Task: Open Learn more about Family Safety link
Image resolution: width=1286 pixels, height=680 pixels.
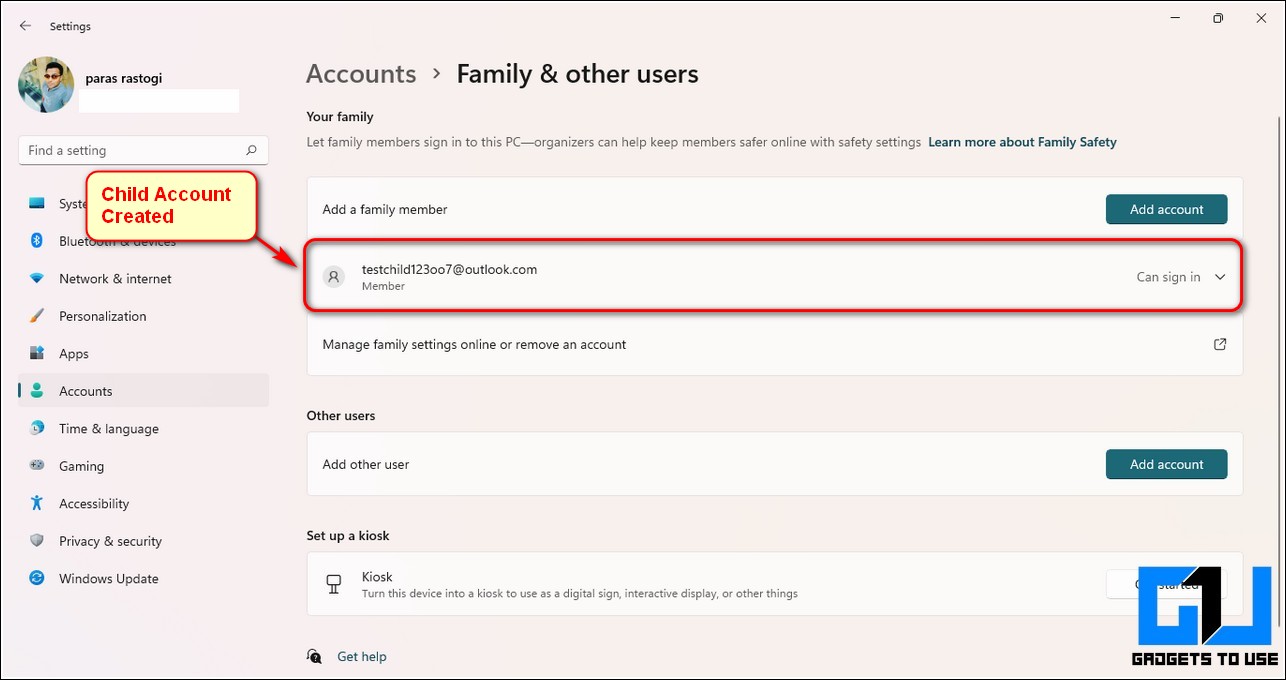Action: (1022, 142)
